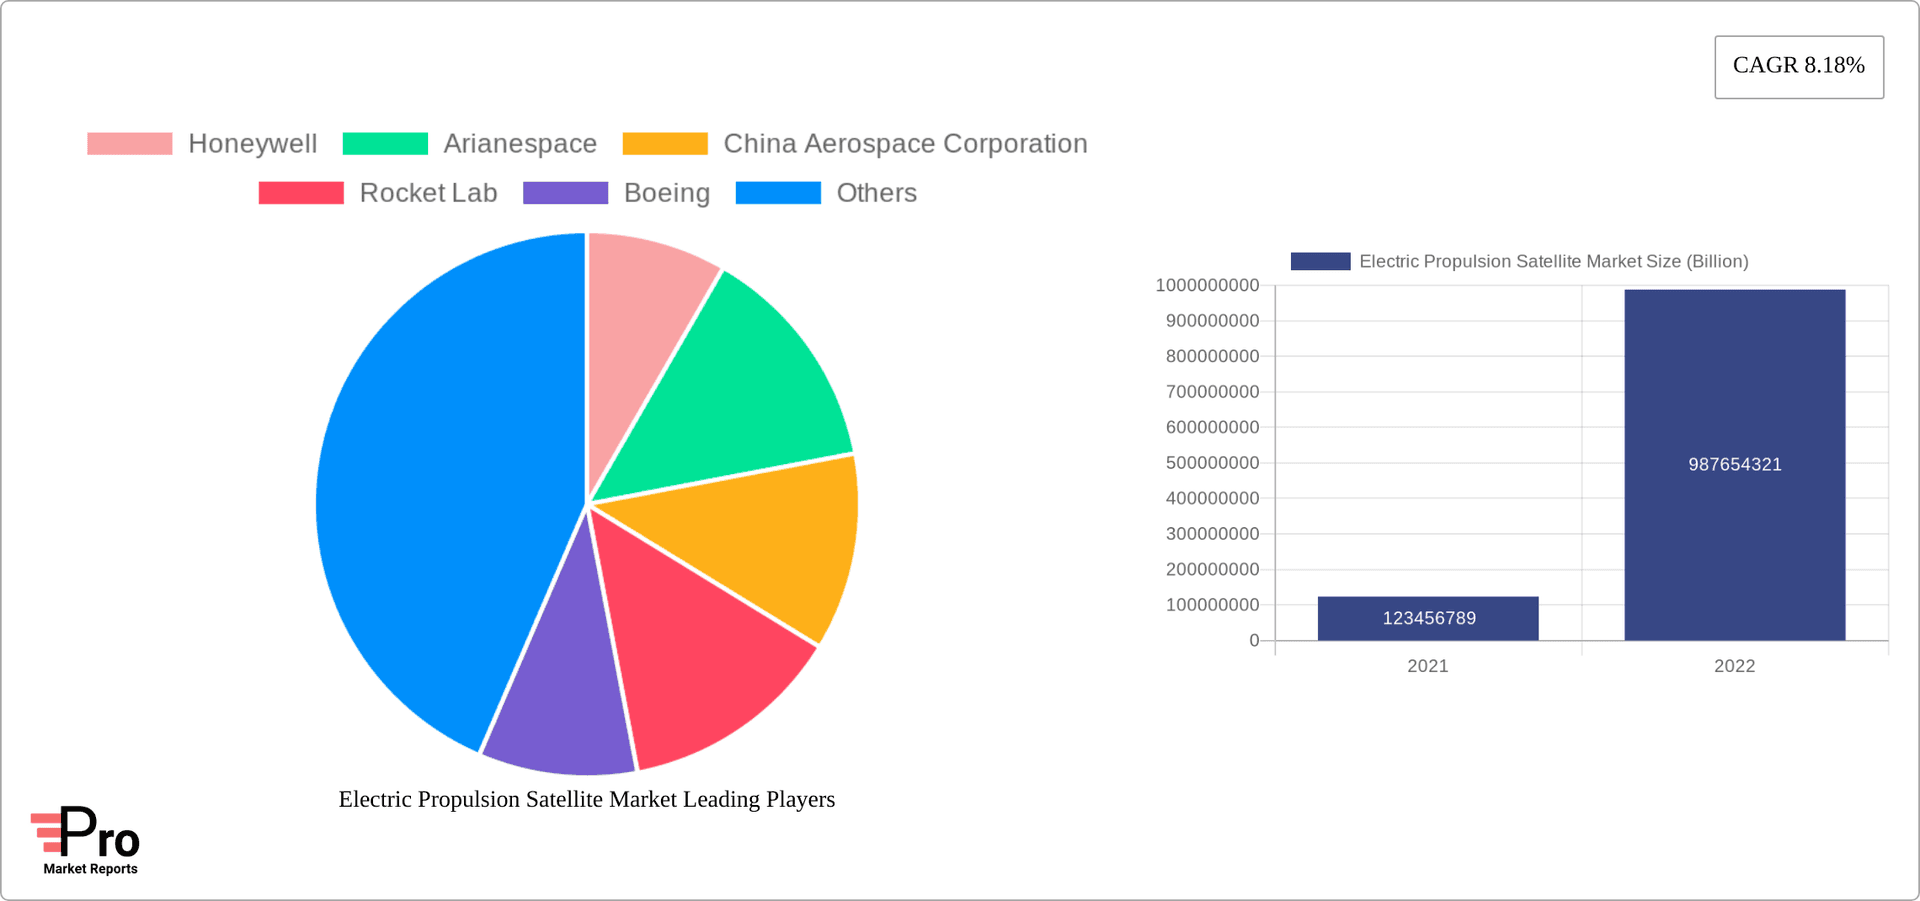Click the pie chart title text

pyautogui.click(x=586, y=799)
